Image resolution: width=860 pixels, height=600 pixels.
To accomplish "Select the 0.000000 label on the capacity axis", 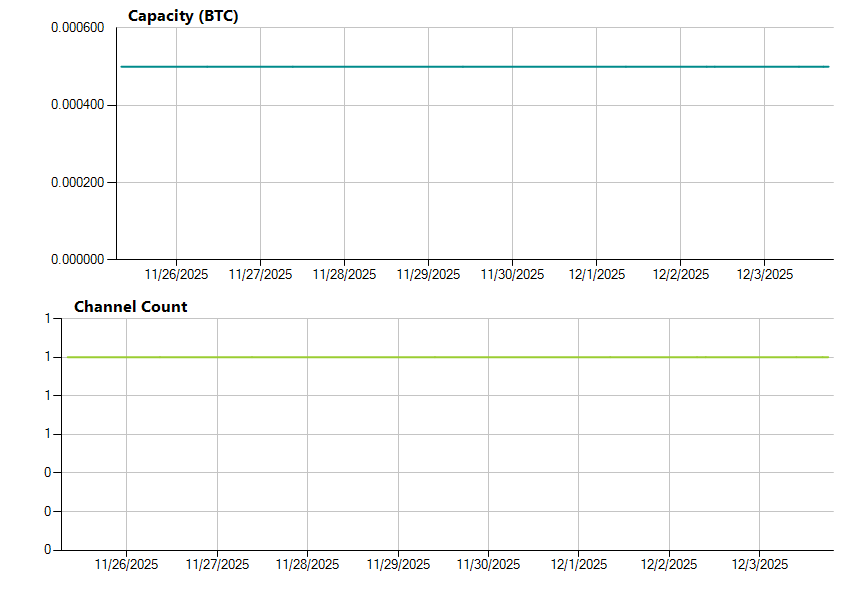I will pos(77,260).
